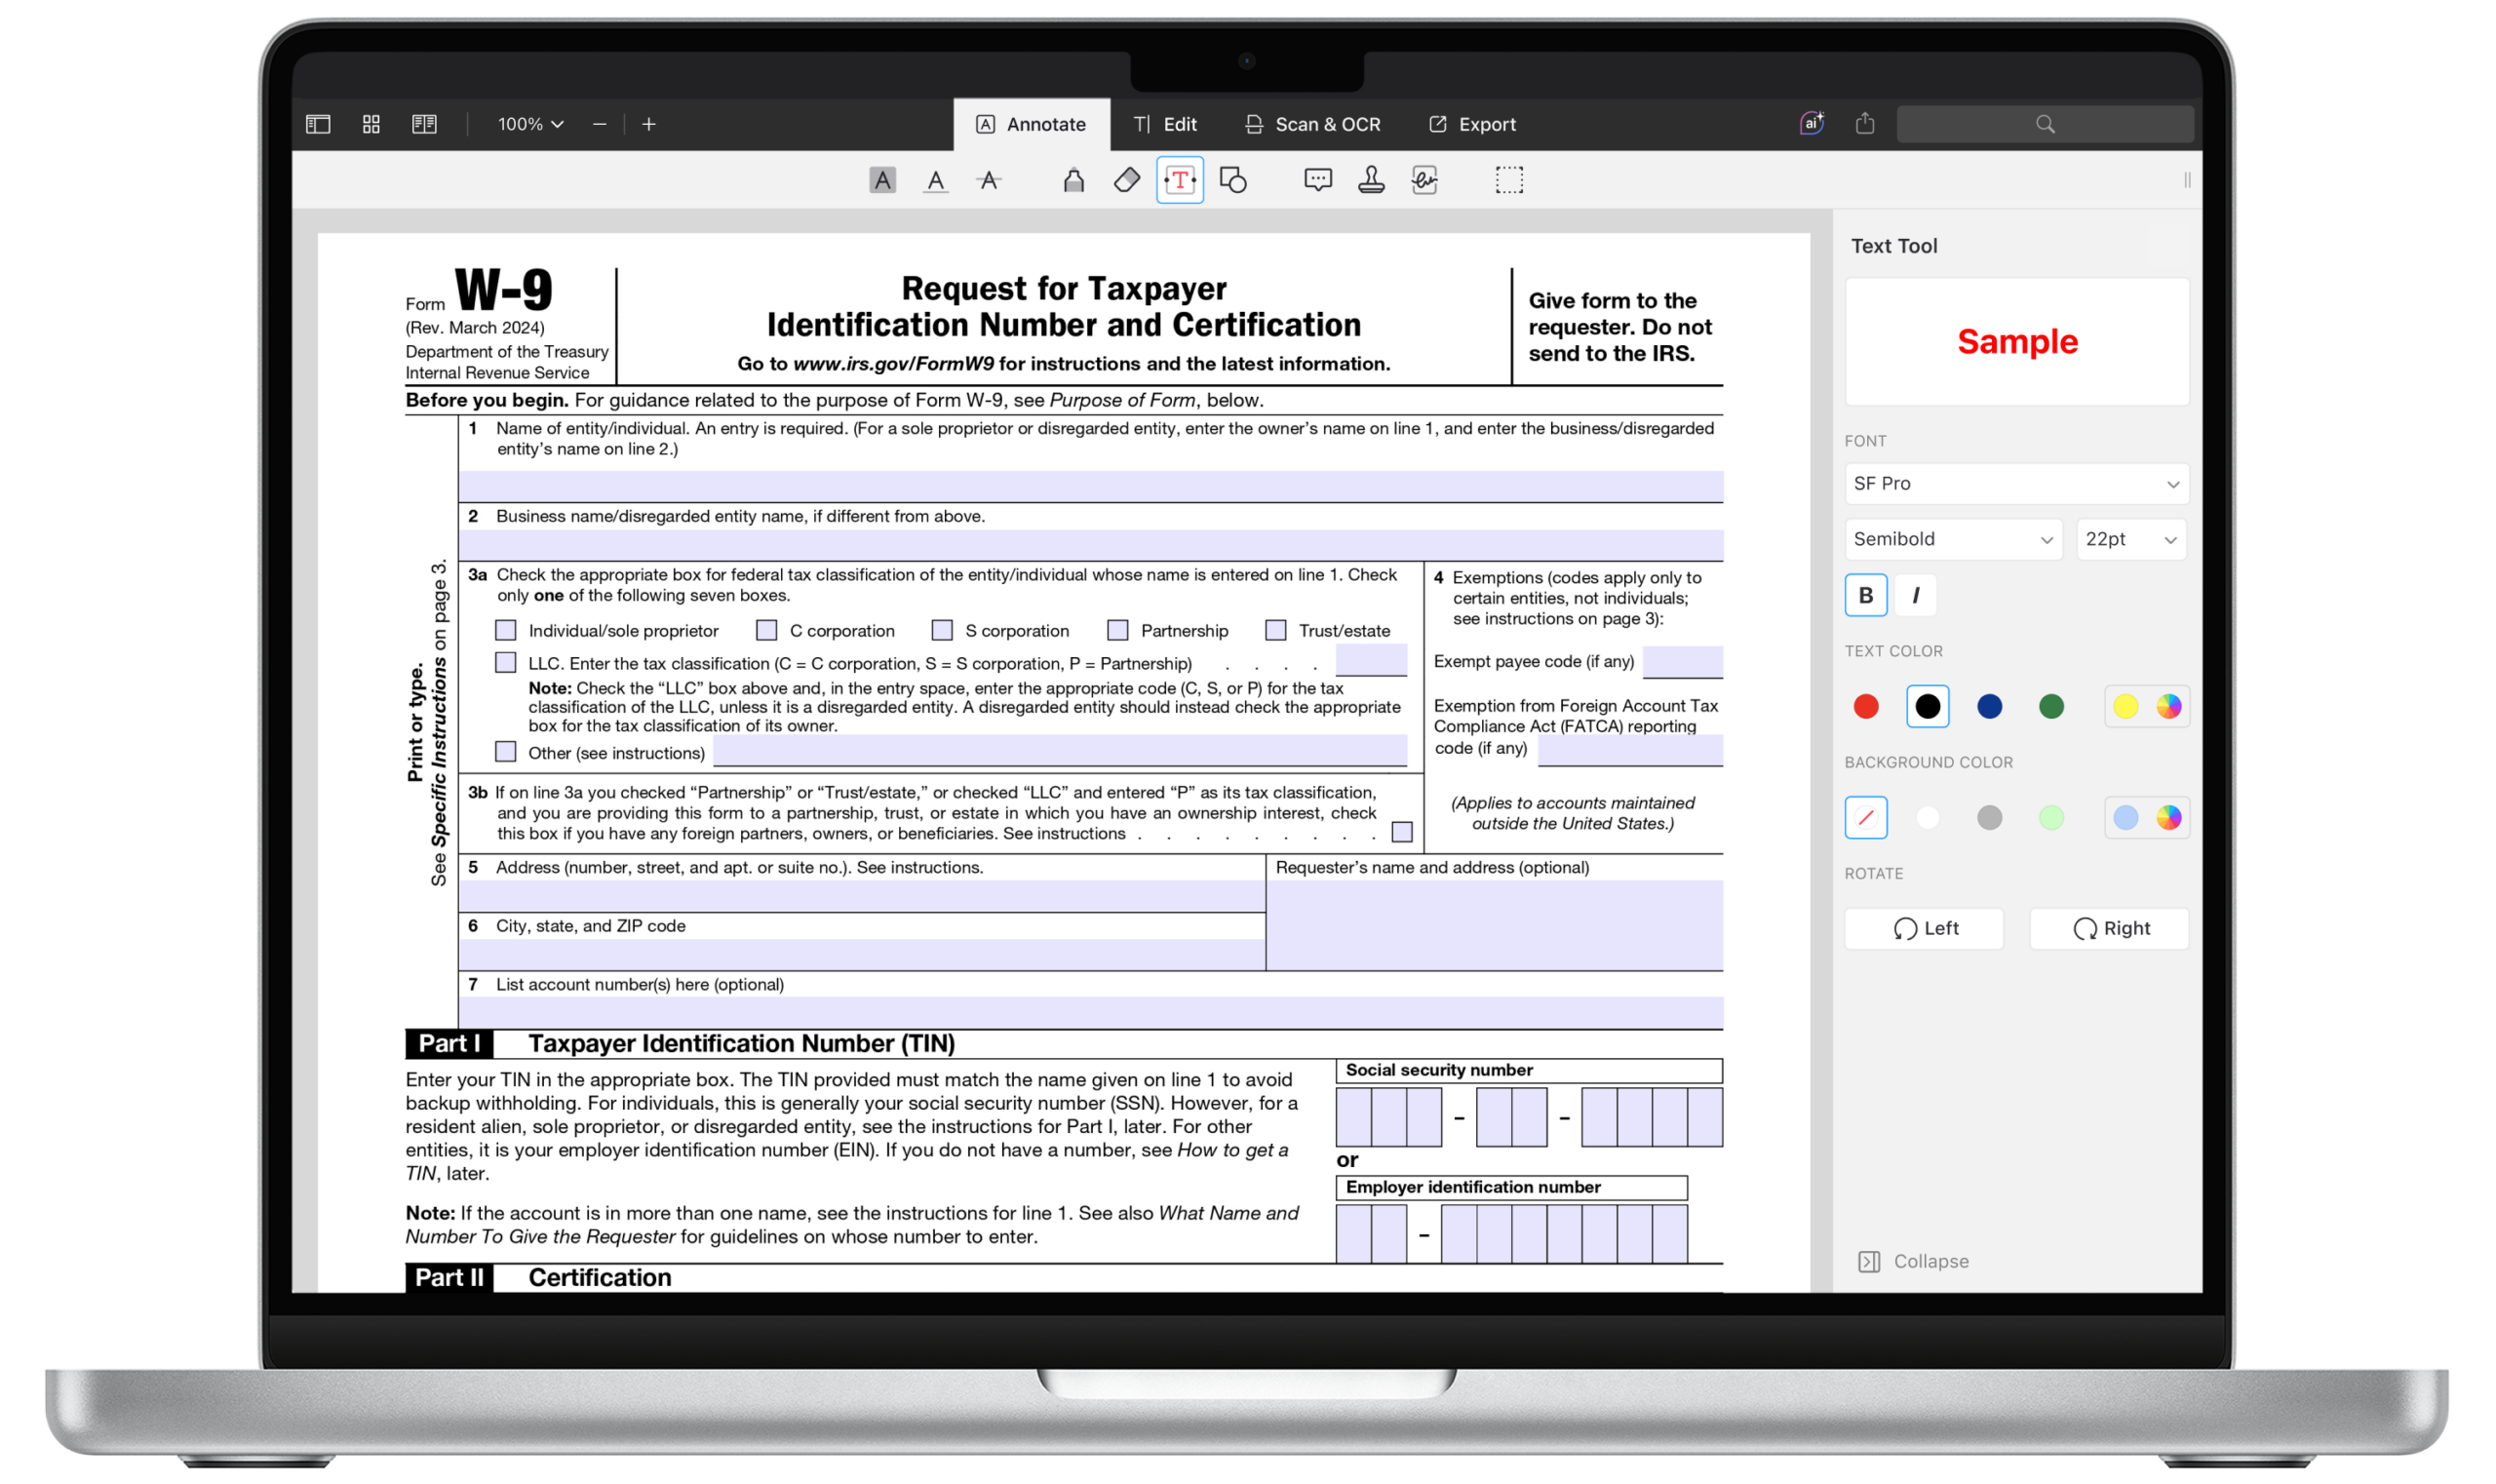Activate the rectangular Selection tool
Image resolution: width=2496 pixels, height=1484 pixels.
pos(1508,180)
